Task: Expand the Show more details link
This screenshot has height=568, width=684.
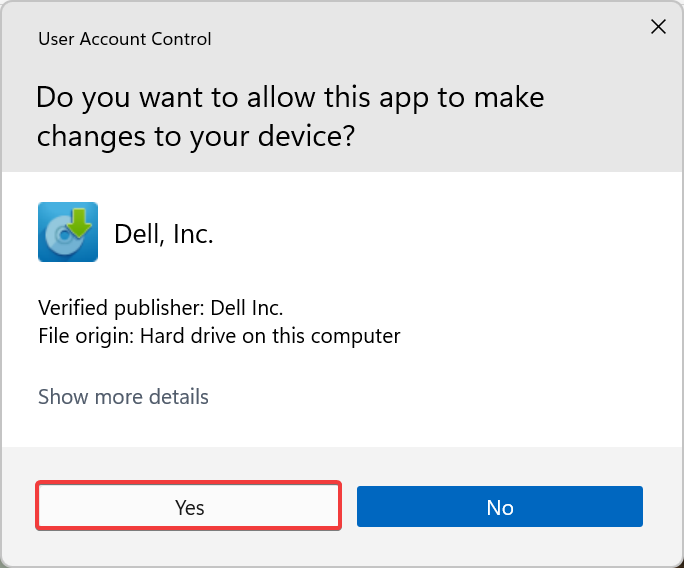Action: [123, 397]
